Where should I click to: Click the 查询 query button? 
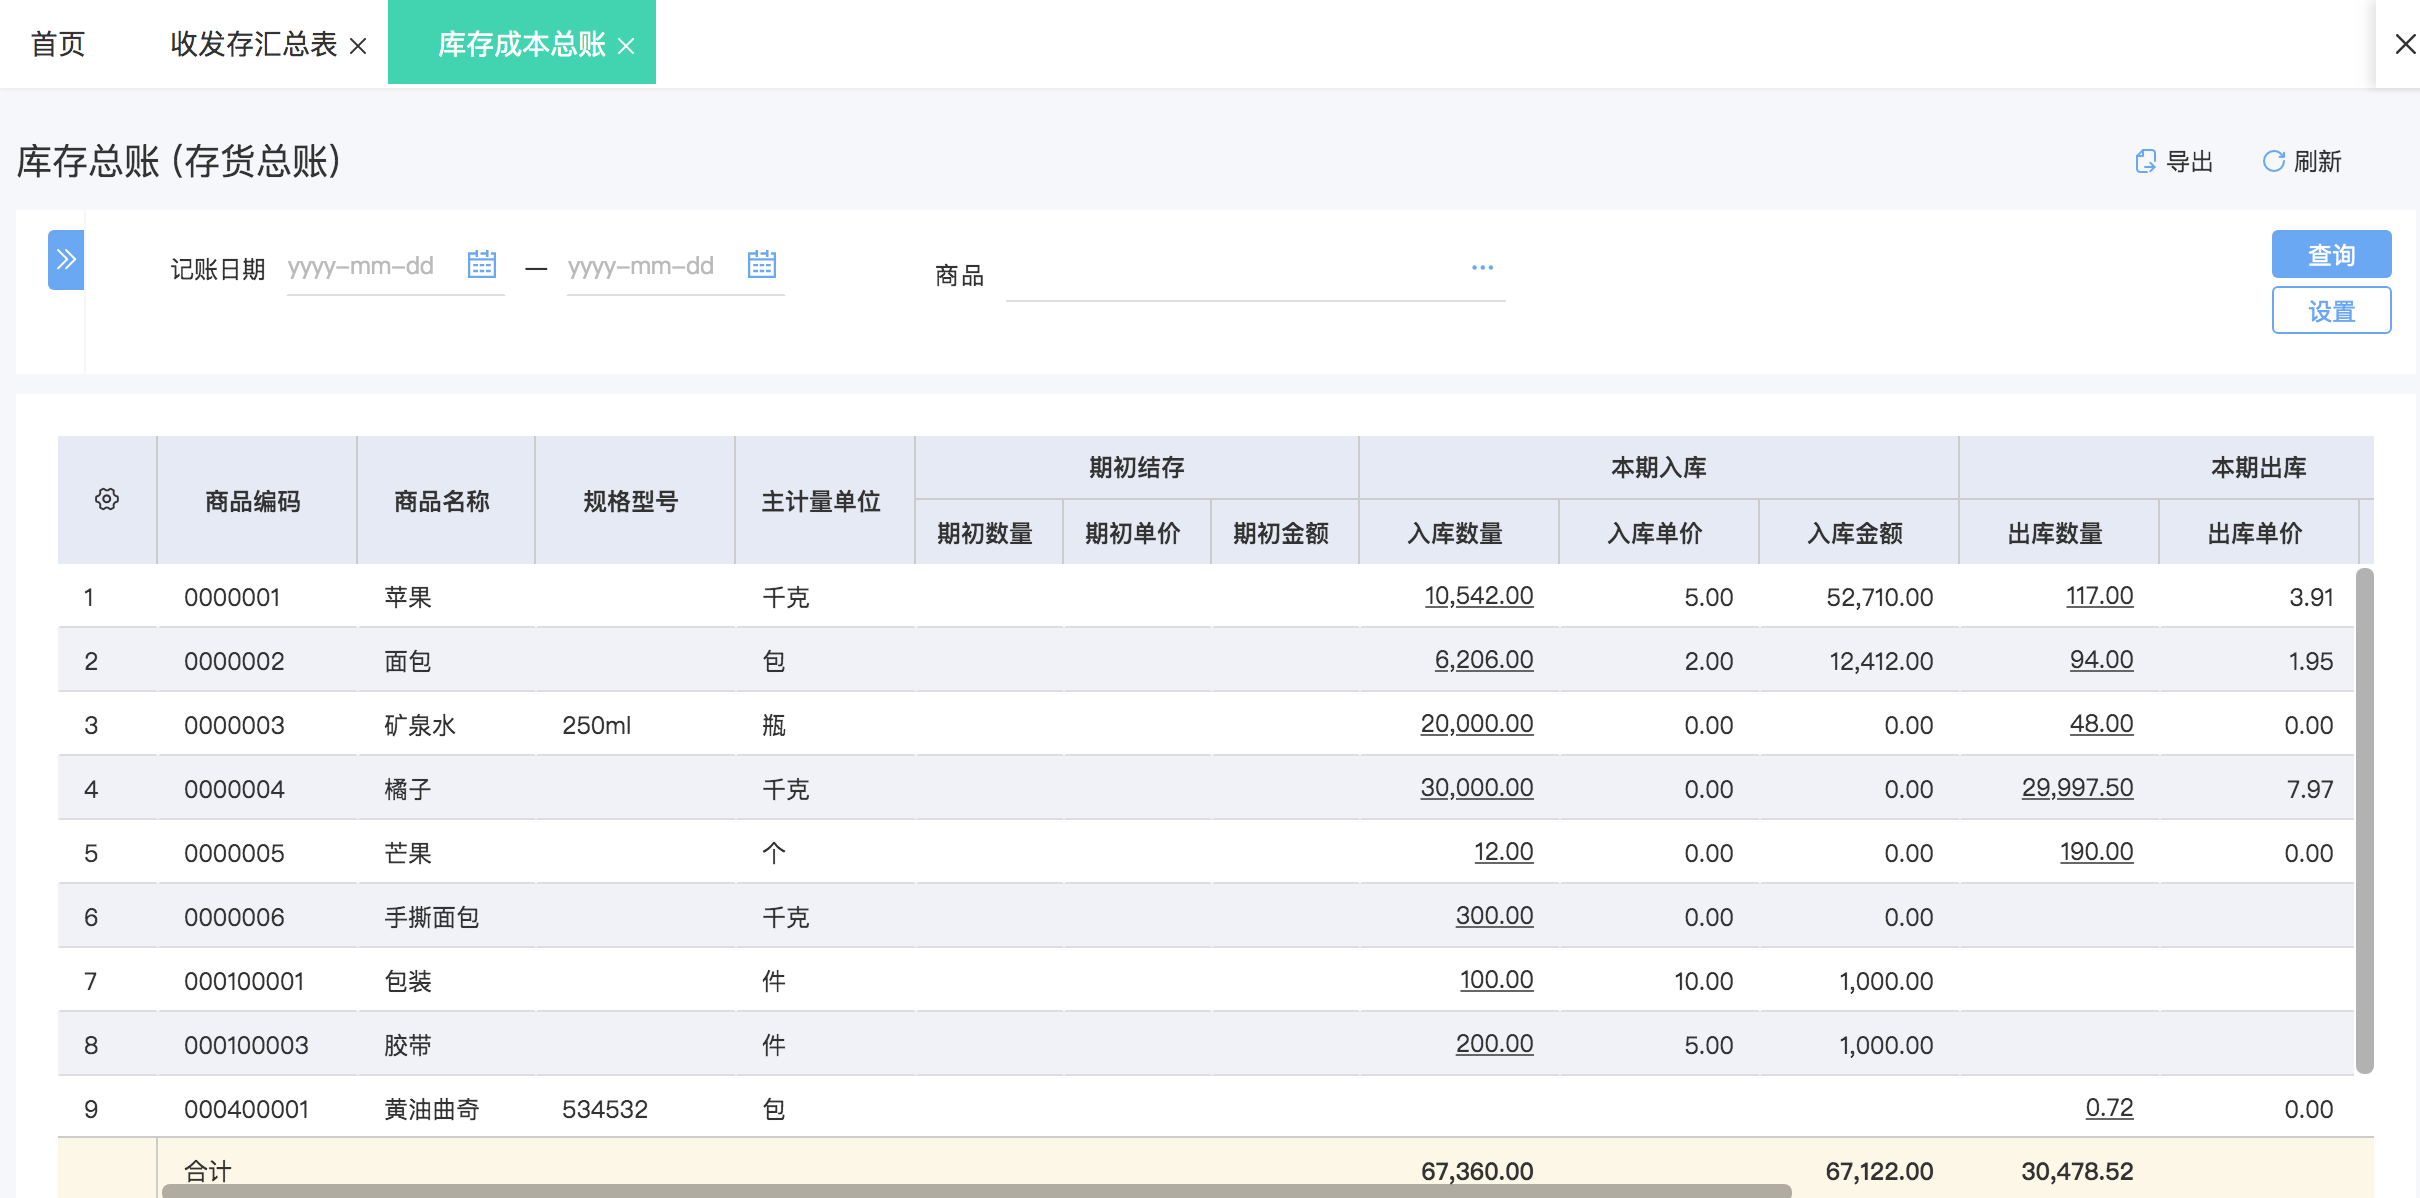tap(2332, 256)
